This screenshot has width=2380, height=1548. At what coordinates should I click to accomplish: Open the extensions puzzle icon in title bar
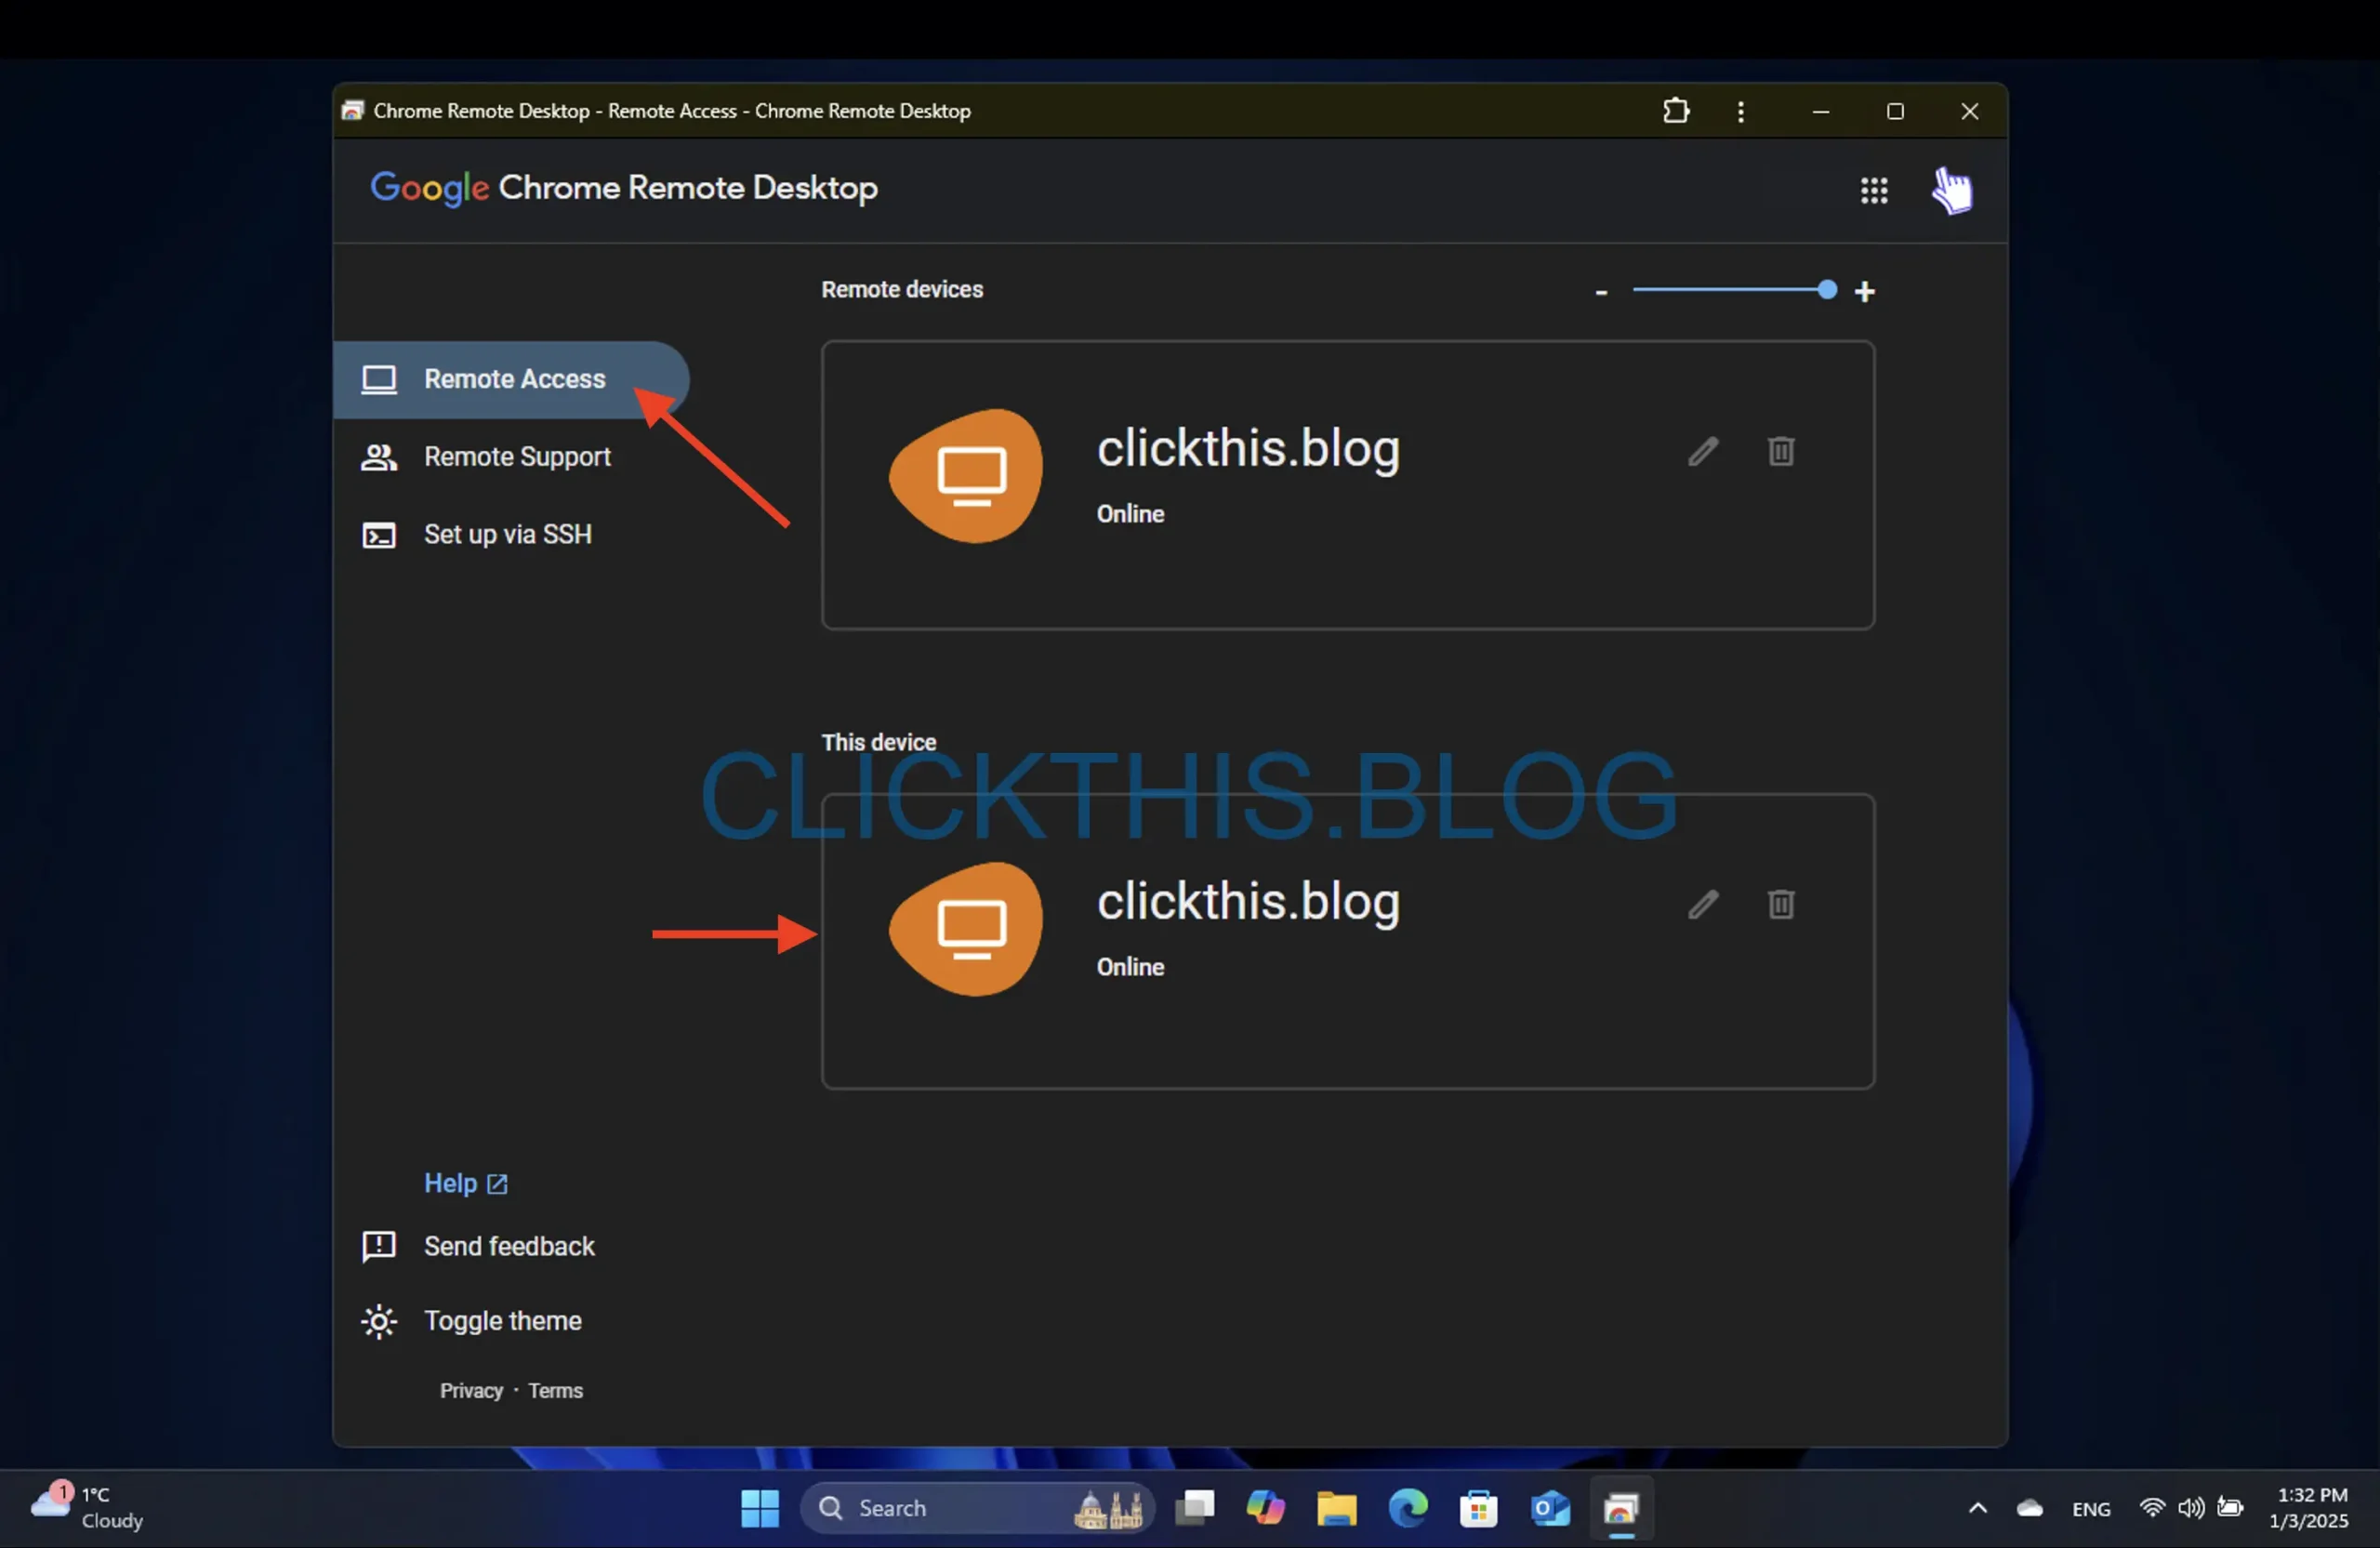click(x=1676, y=111)
